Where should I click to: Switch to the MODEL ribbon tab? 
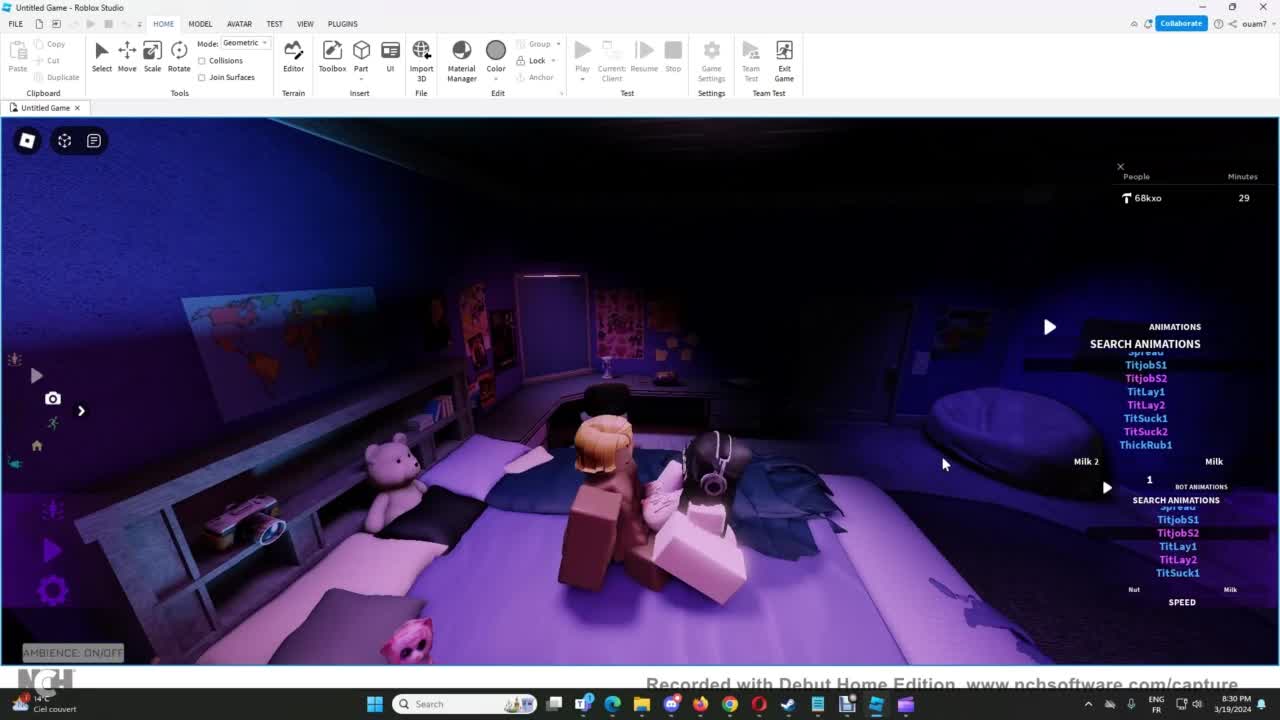(200, 24)
